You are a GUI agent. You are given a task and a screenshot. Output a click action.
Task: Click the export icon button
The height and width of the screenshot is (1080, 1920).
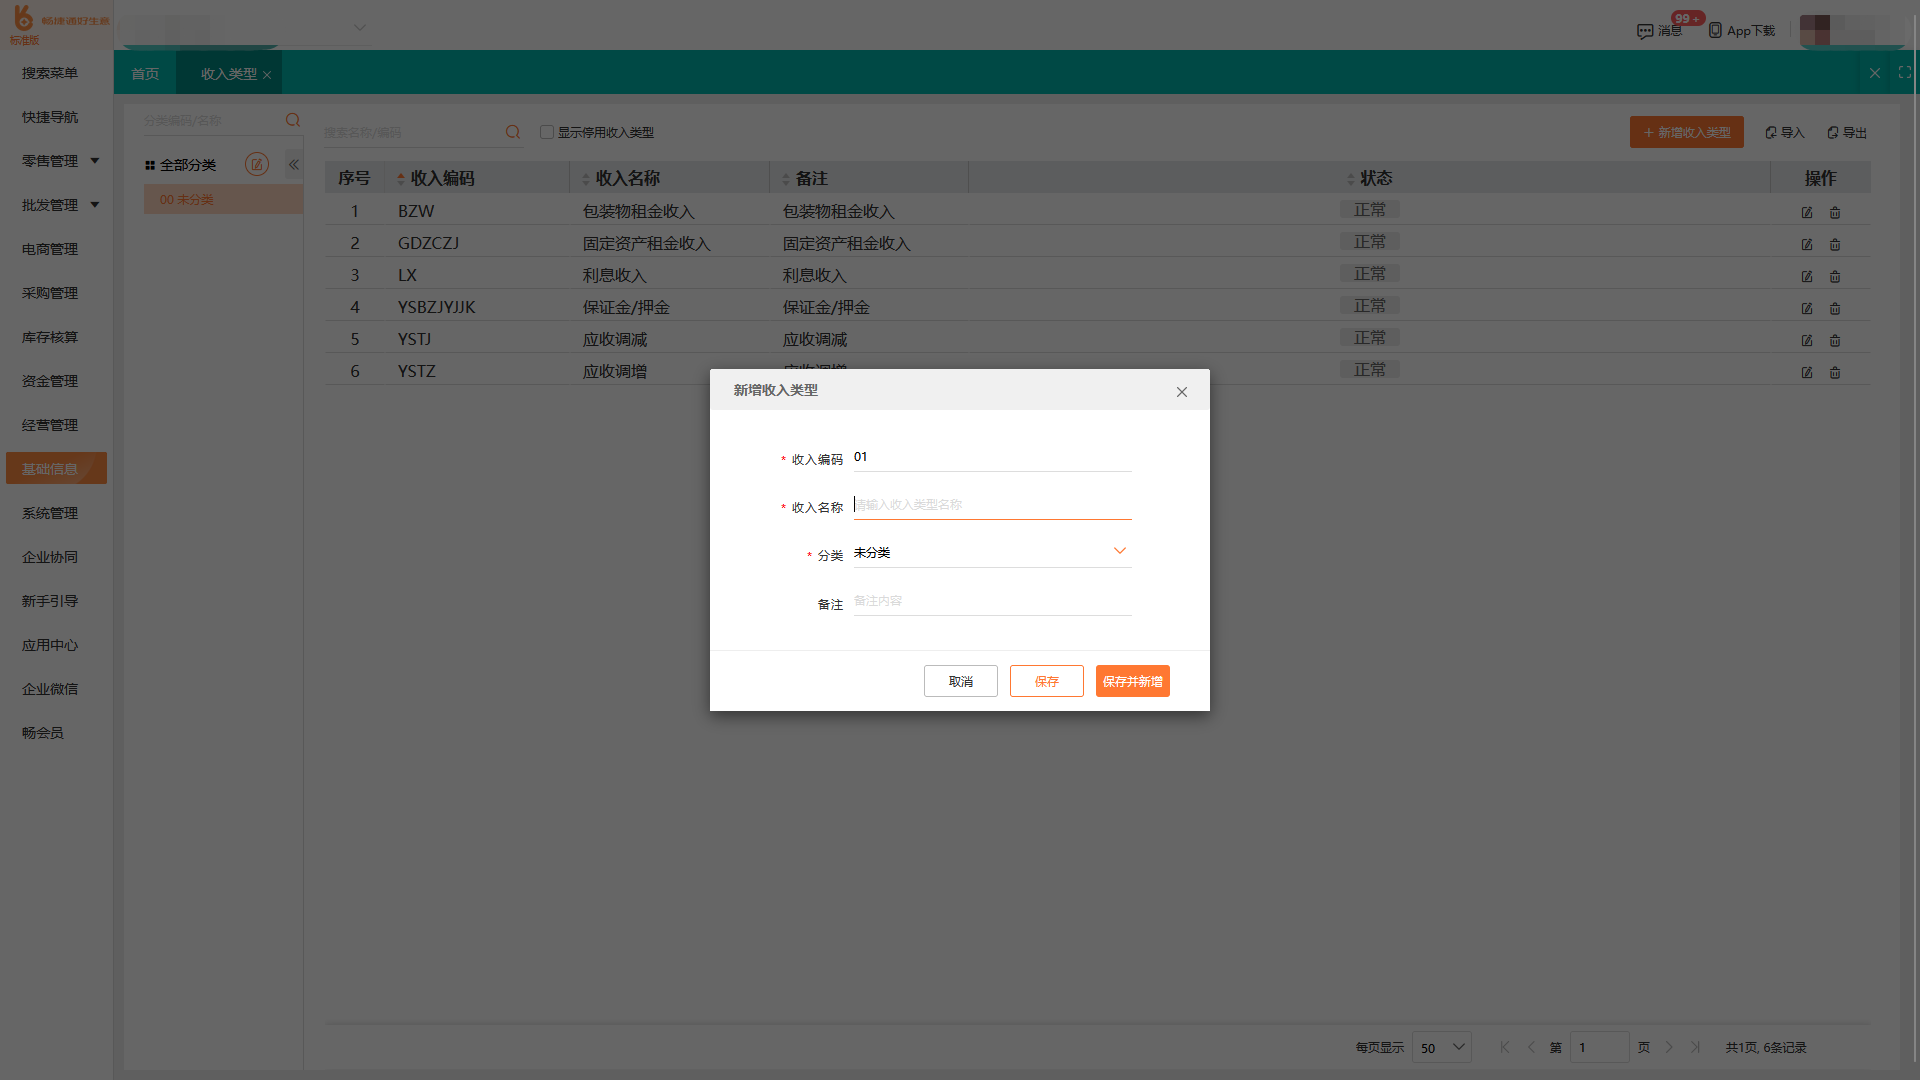click(1846, 132)
